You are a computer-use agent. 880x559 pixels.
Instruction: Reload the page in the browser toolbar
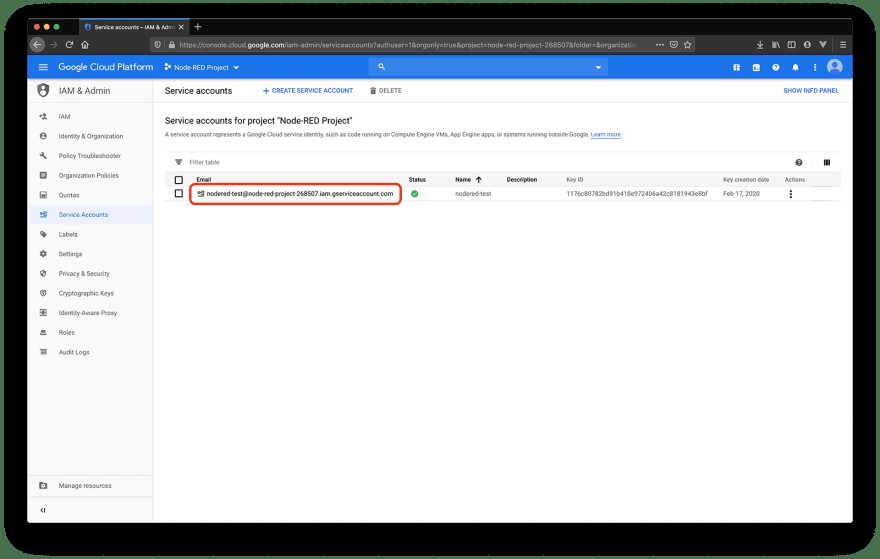point(70,44)
